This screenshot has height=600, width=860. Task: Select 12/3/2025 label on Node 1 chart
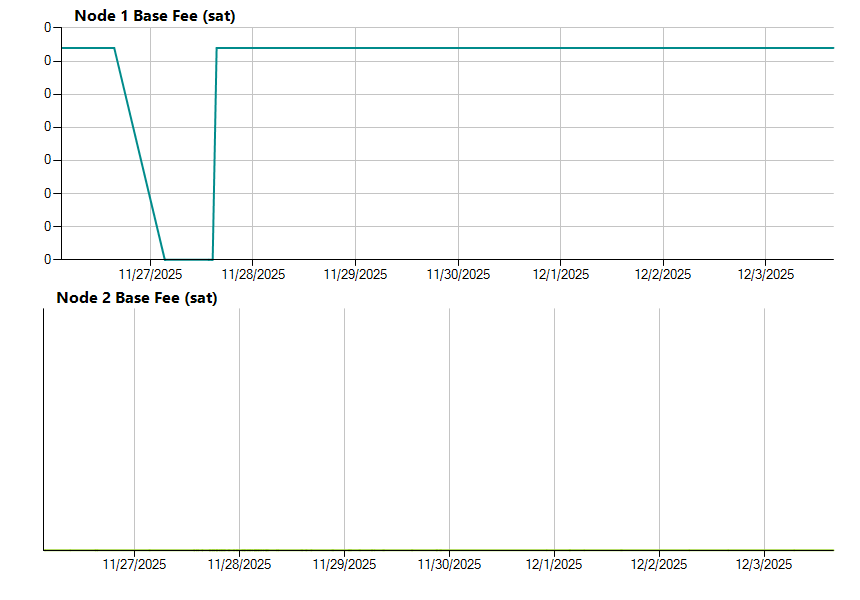click(766, 274)
